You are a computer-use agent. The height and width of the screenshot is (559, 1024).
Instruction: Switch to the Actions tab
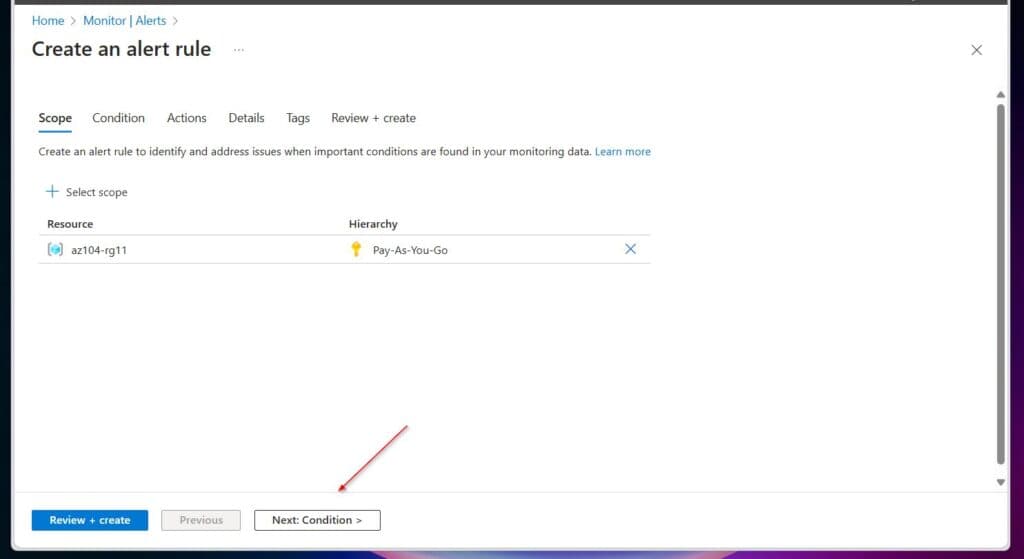tap(186, 118)
